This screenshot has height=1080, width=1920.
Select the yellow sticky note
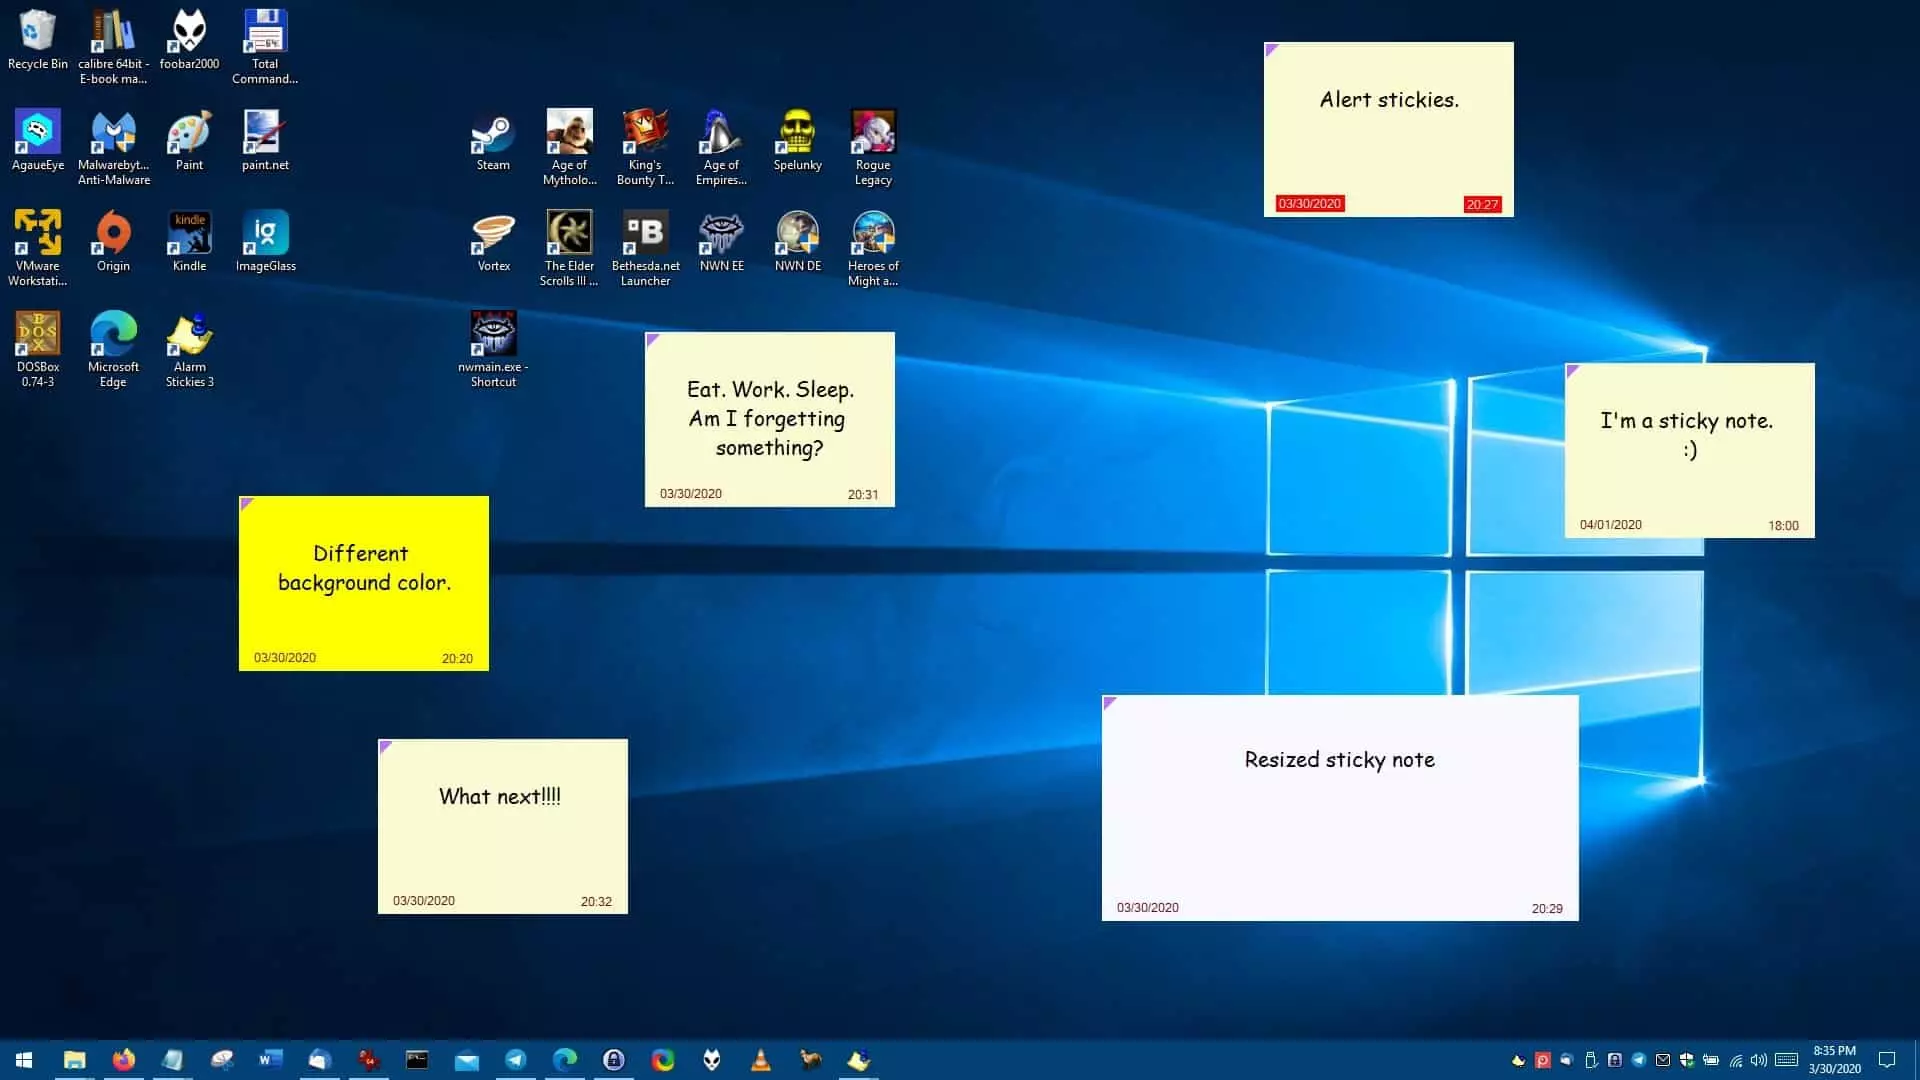point(364,583)
